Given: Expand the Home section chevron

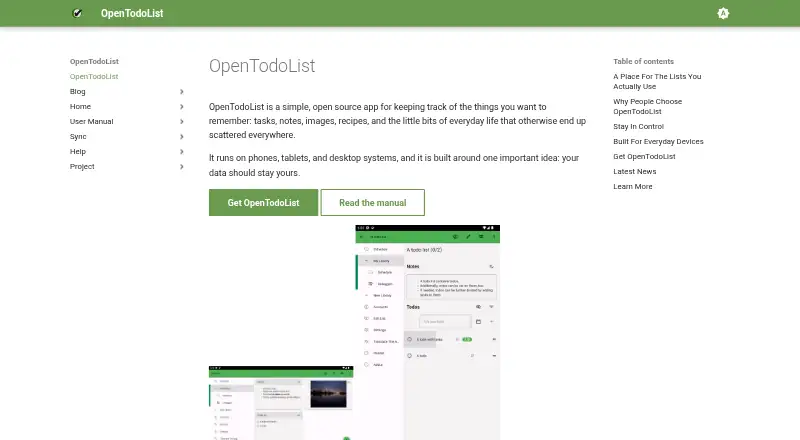Looking at the screenshot, I should [x=182, y=107].
